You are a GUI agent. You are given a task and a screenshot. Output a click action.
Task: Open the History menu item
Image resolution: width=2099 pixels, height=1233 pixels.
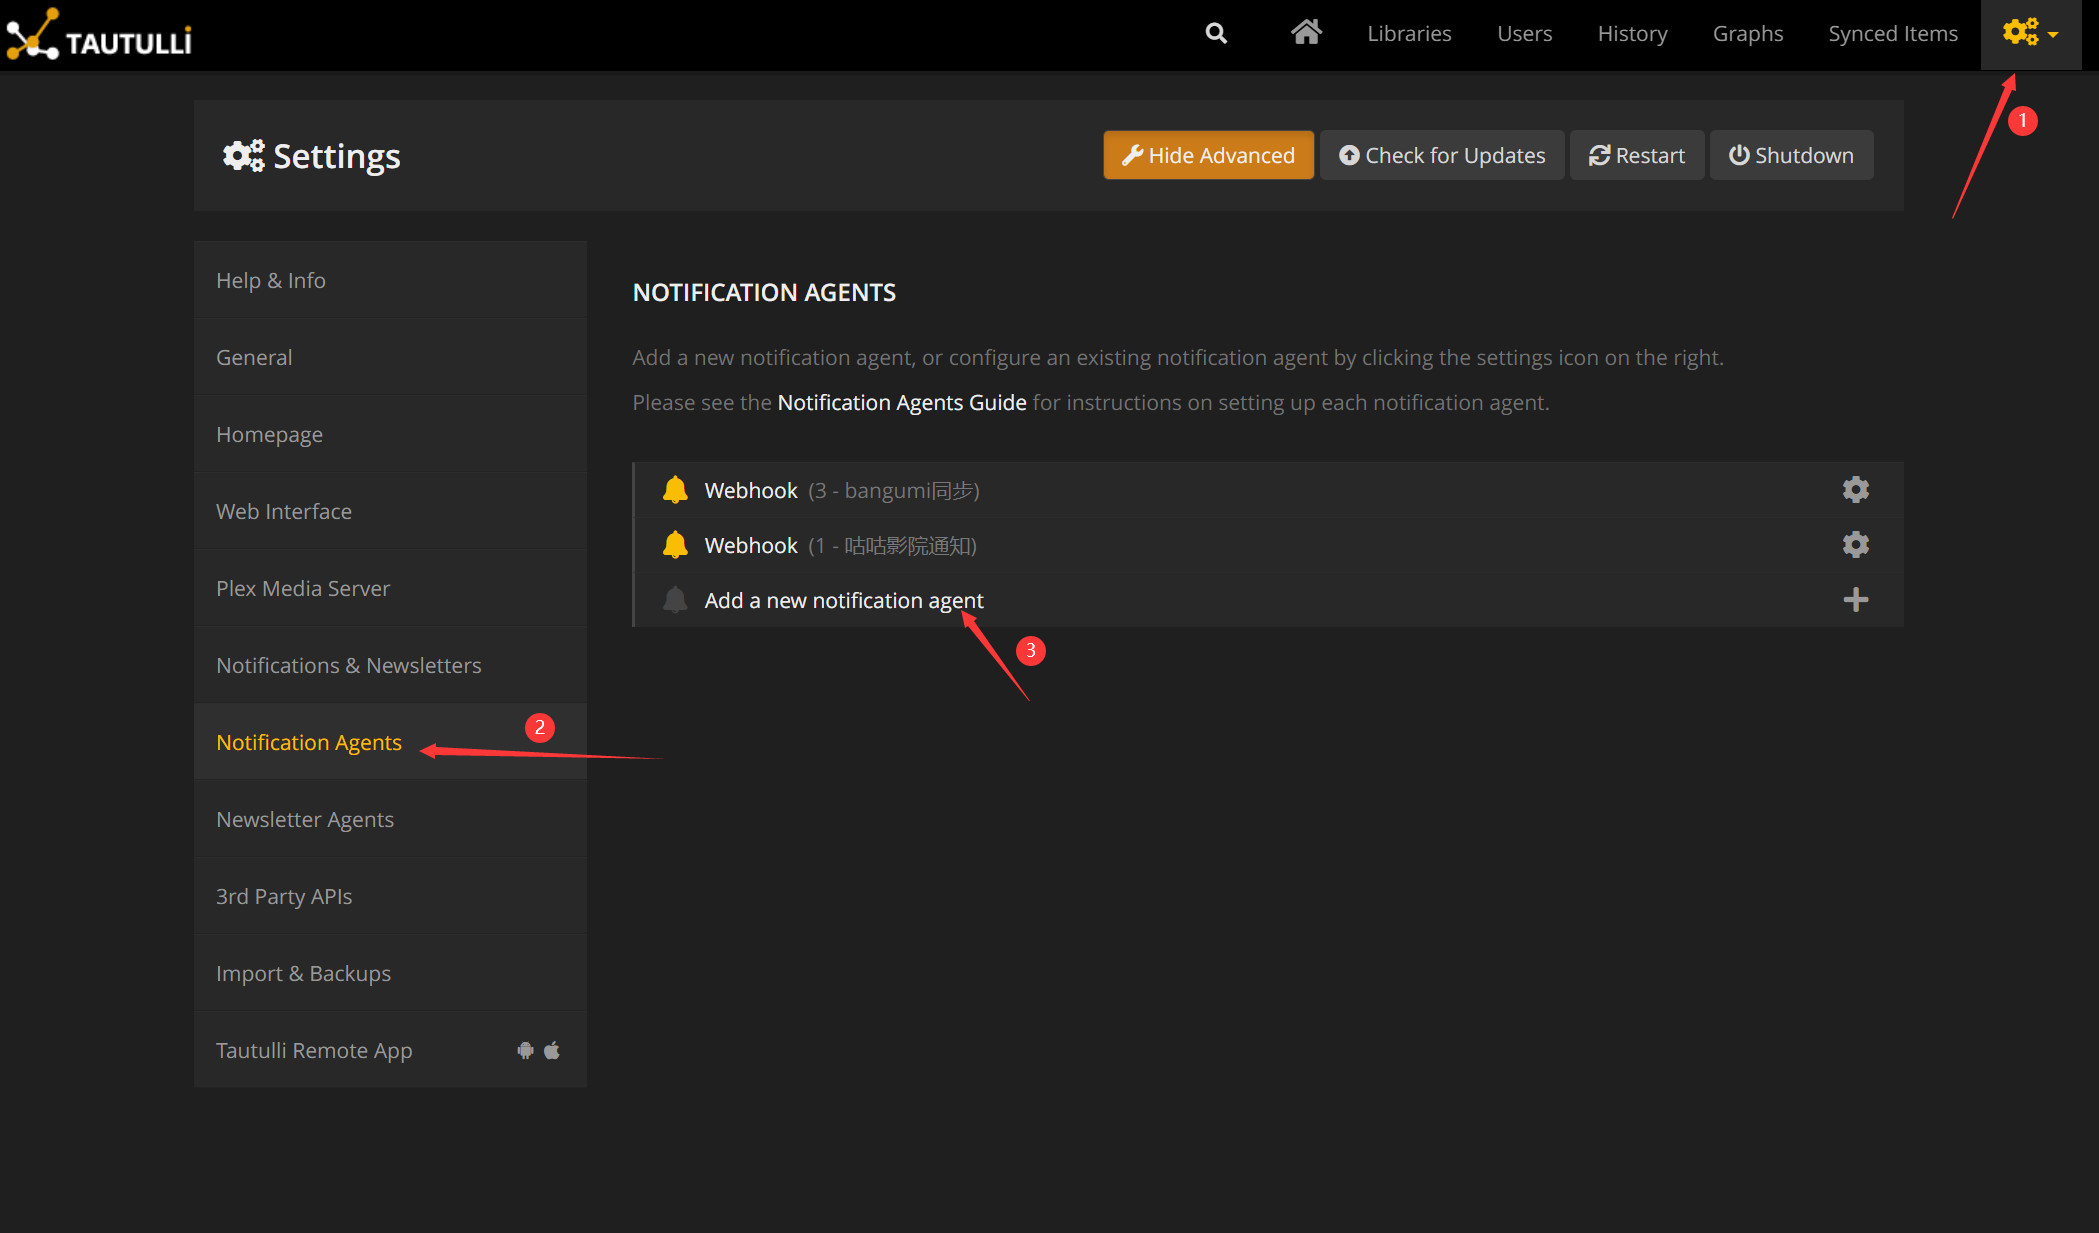click(x=1632, y=33)
